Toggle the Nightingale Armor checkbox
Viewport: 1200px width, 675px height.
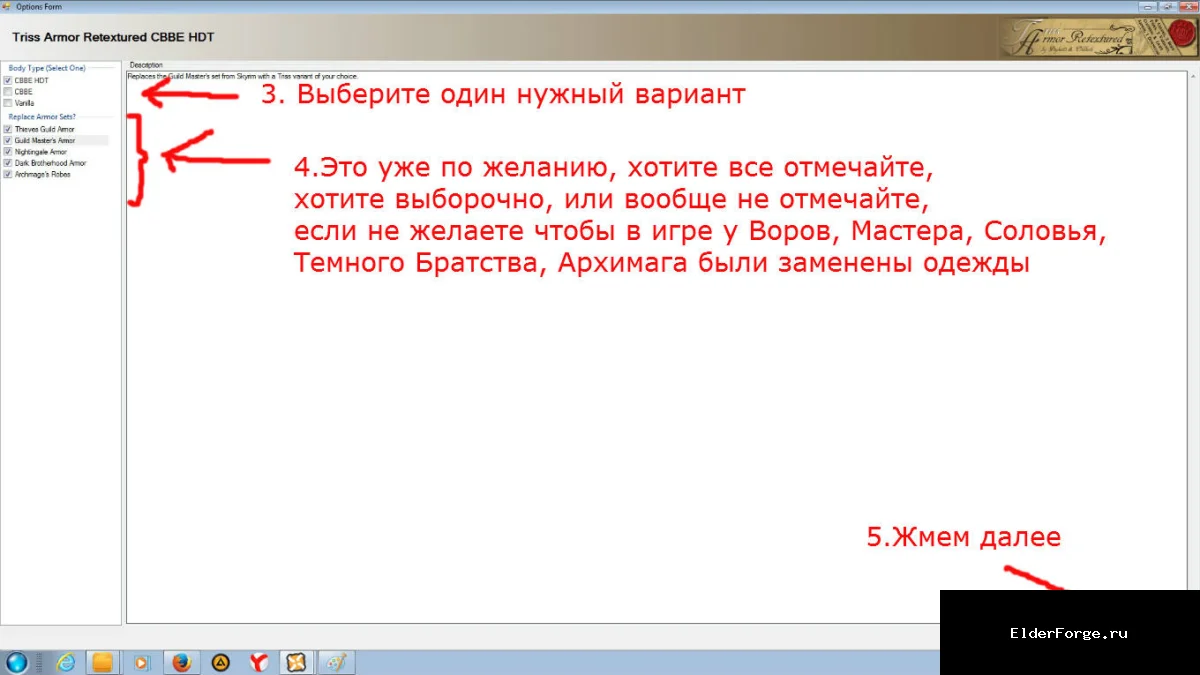8,151
